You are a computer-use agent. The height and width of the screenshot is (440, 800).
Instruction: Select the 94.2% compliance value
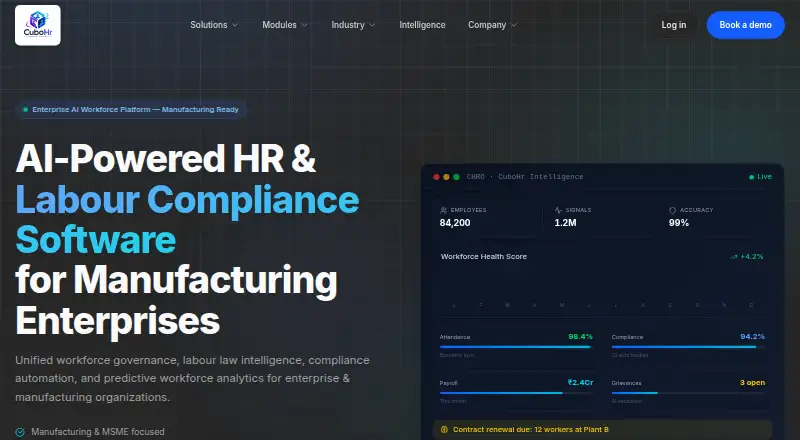coord(753,336)
